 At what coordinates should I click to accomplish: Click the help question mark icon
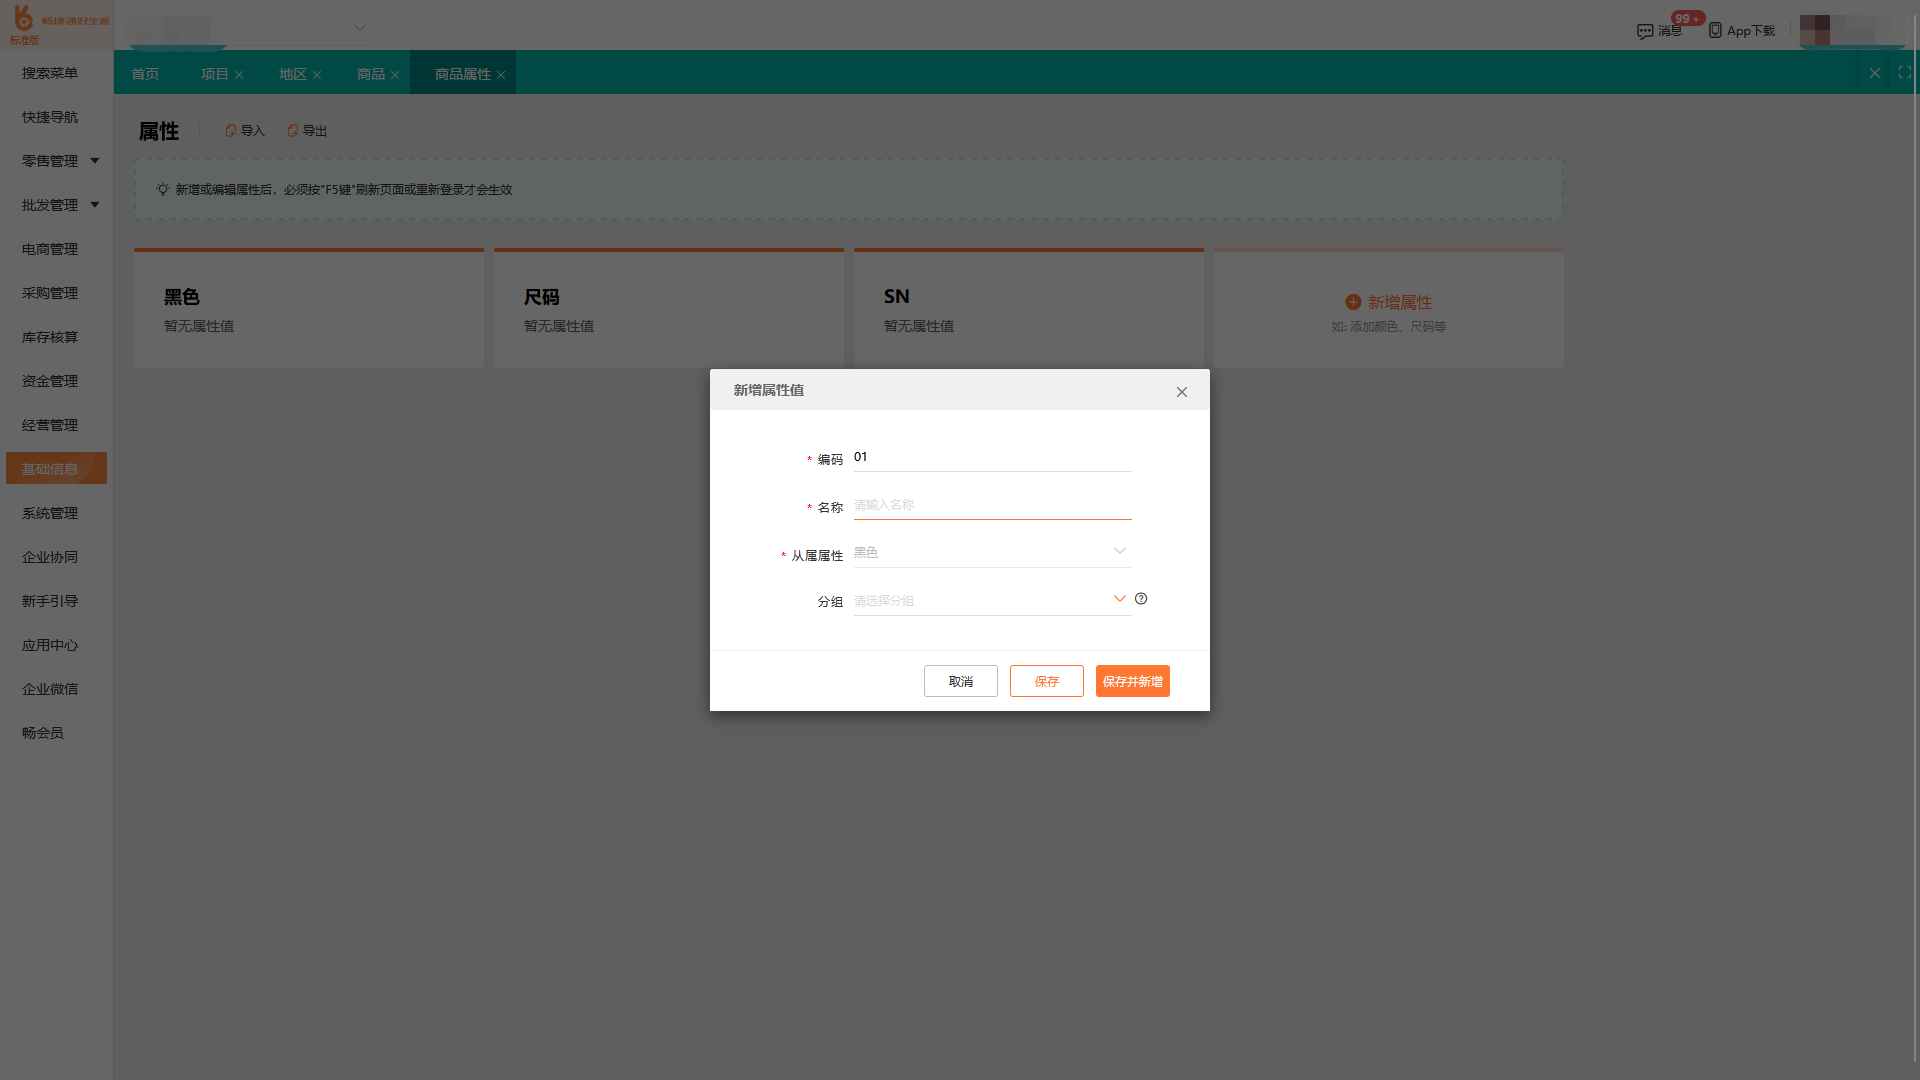click(1139, 599)
